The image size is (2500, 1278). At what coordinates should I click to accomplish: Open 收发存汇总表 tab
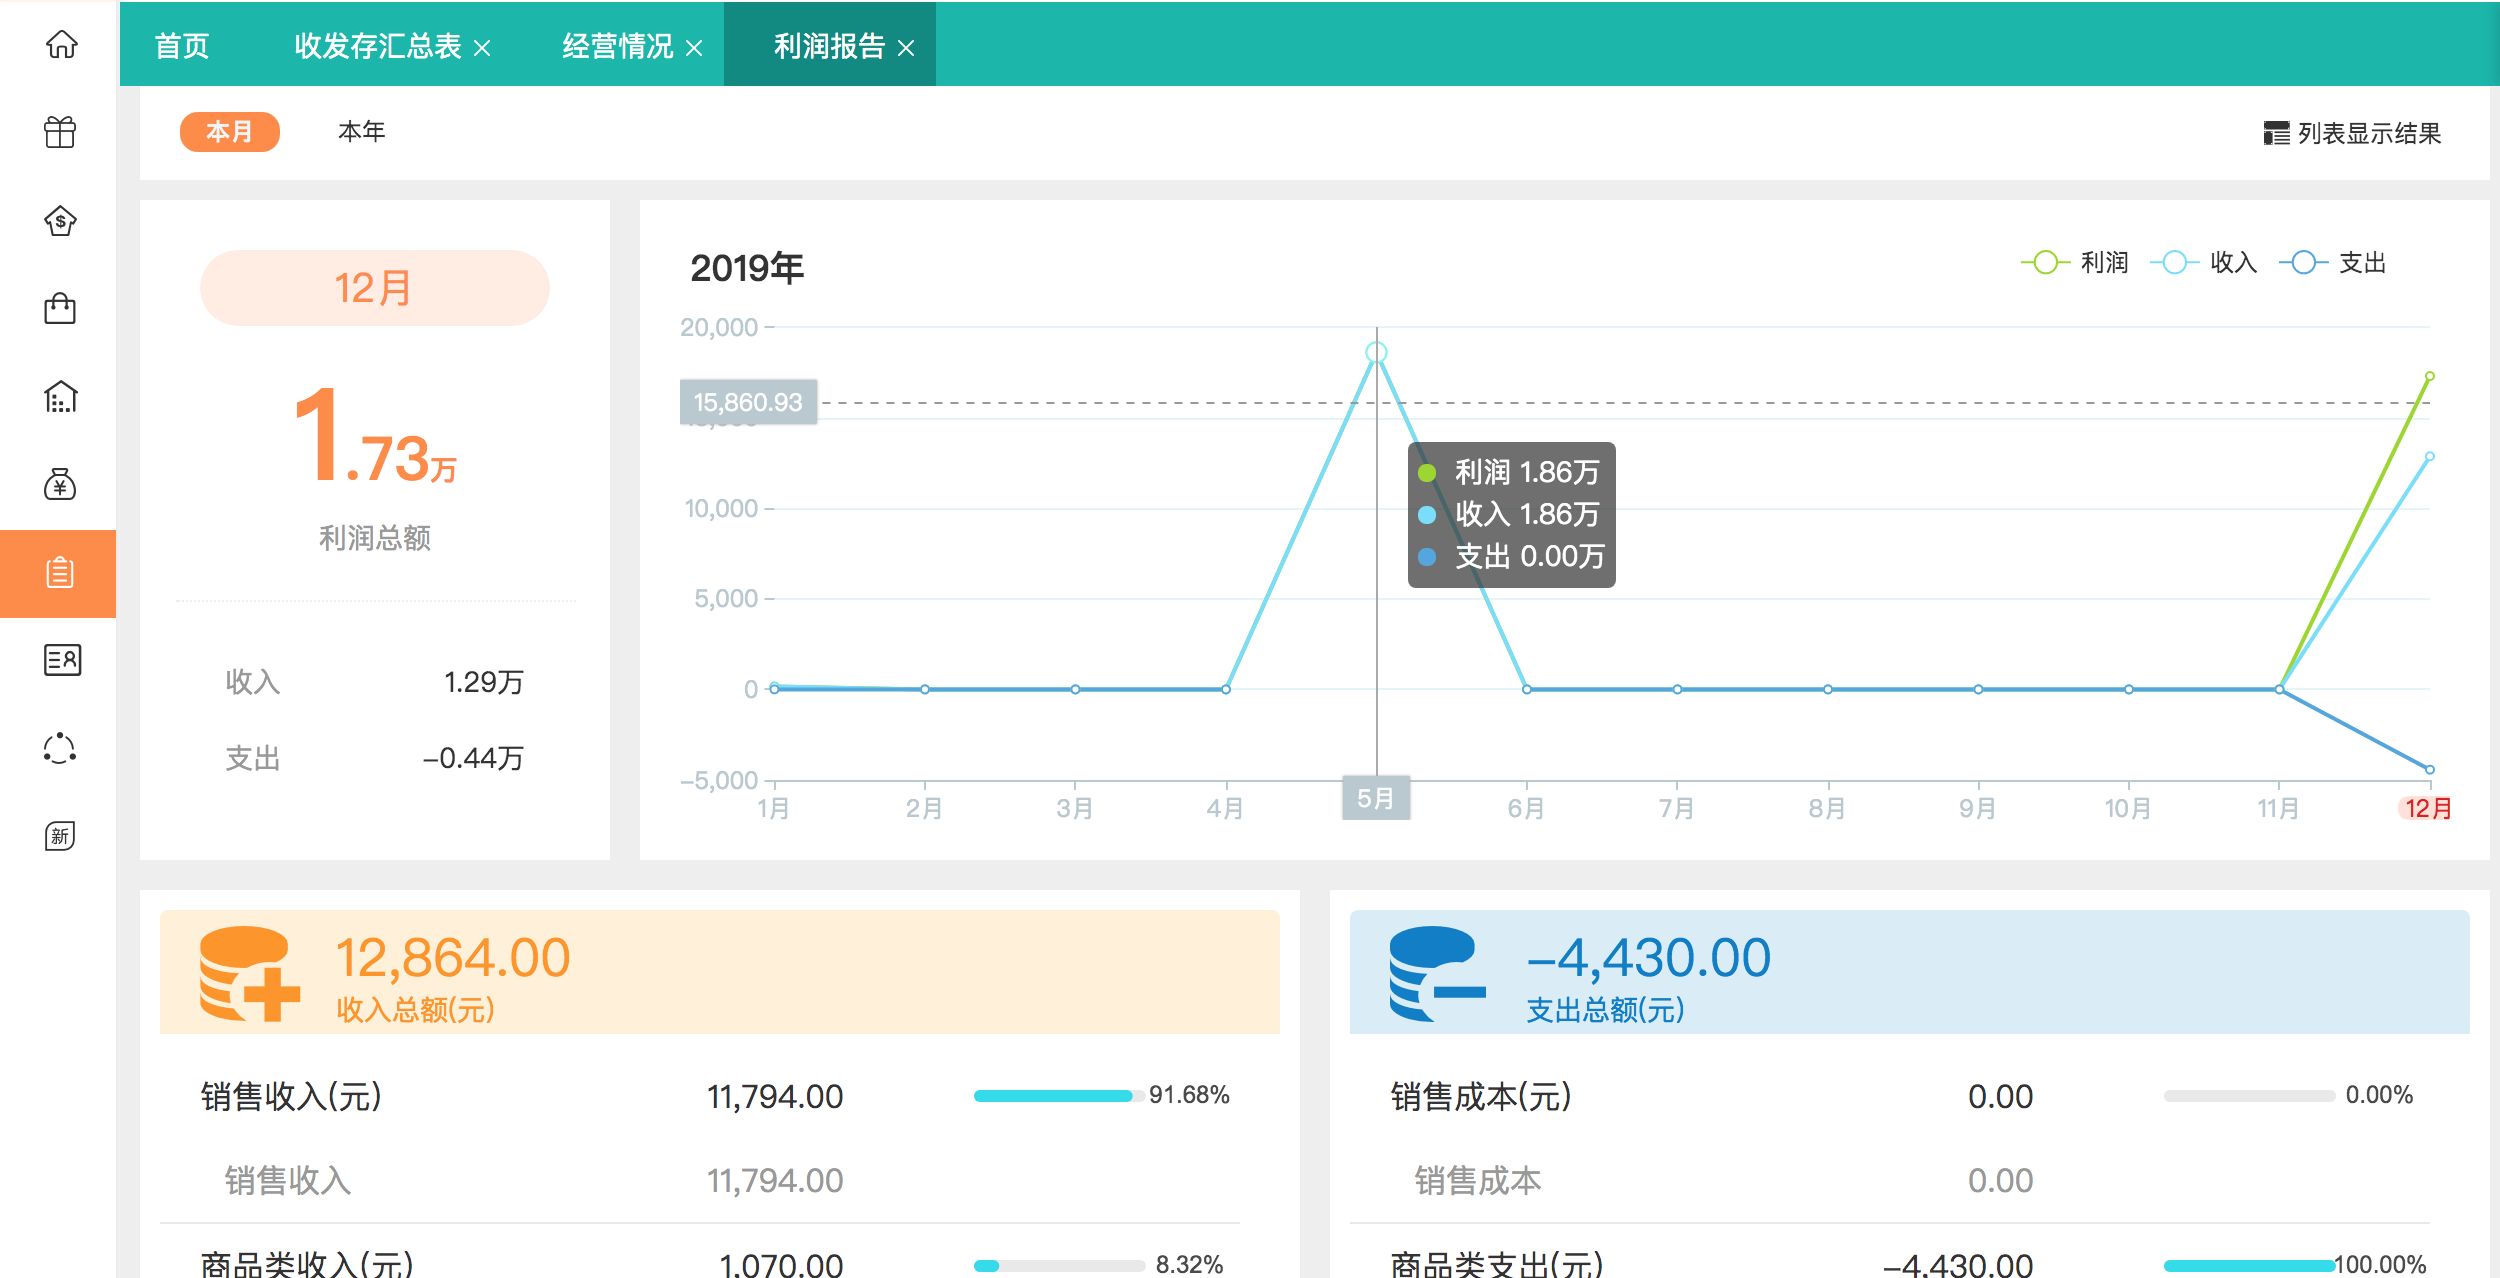coord(378,46)
